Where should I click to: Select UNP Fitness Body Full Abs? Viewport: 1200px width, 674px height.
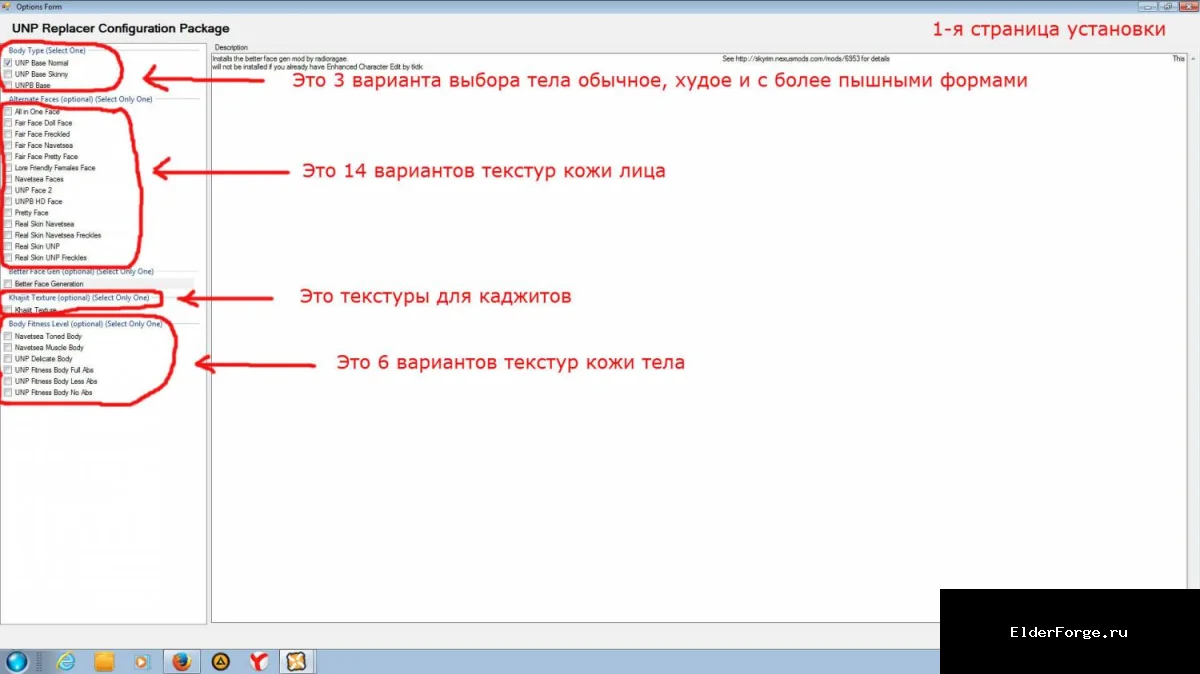[x=9, y=370]
